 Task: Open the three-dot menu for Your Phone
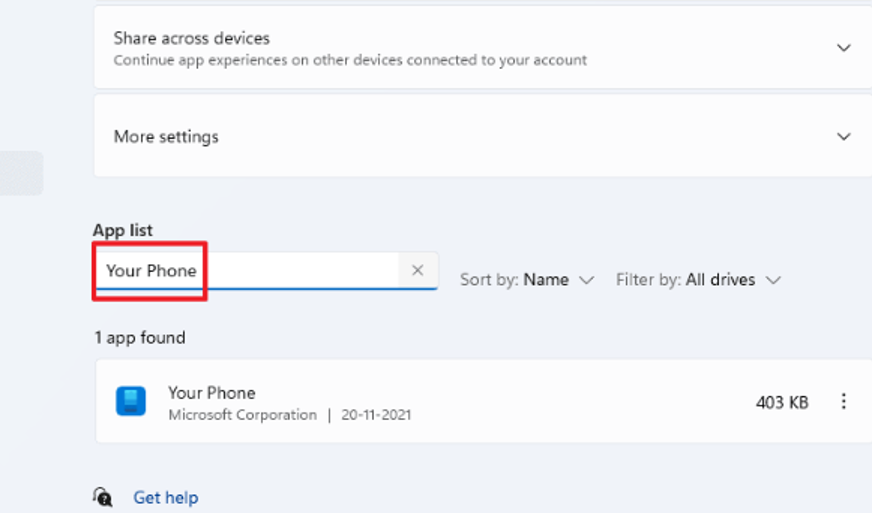843,402
